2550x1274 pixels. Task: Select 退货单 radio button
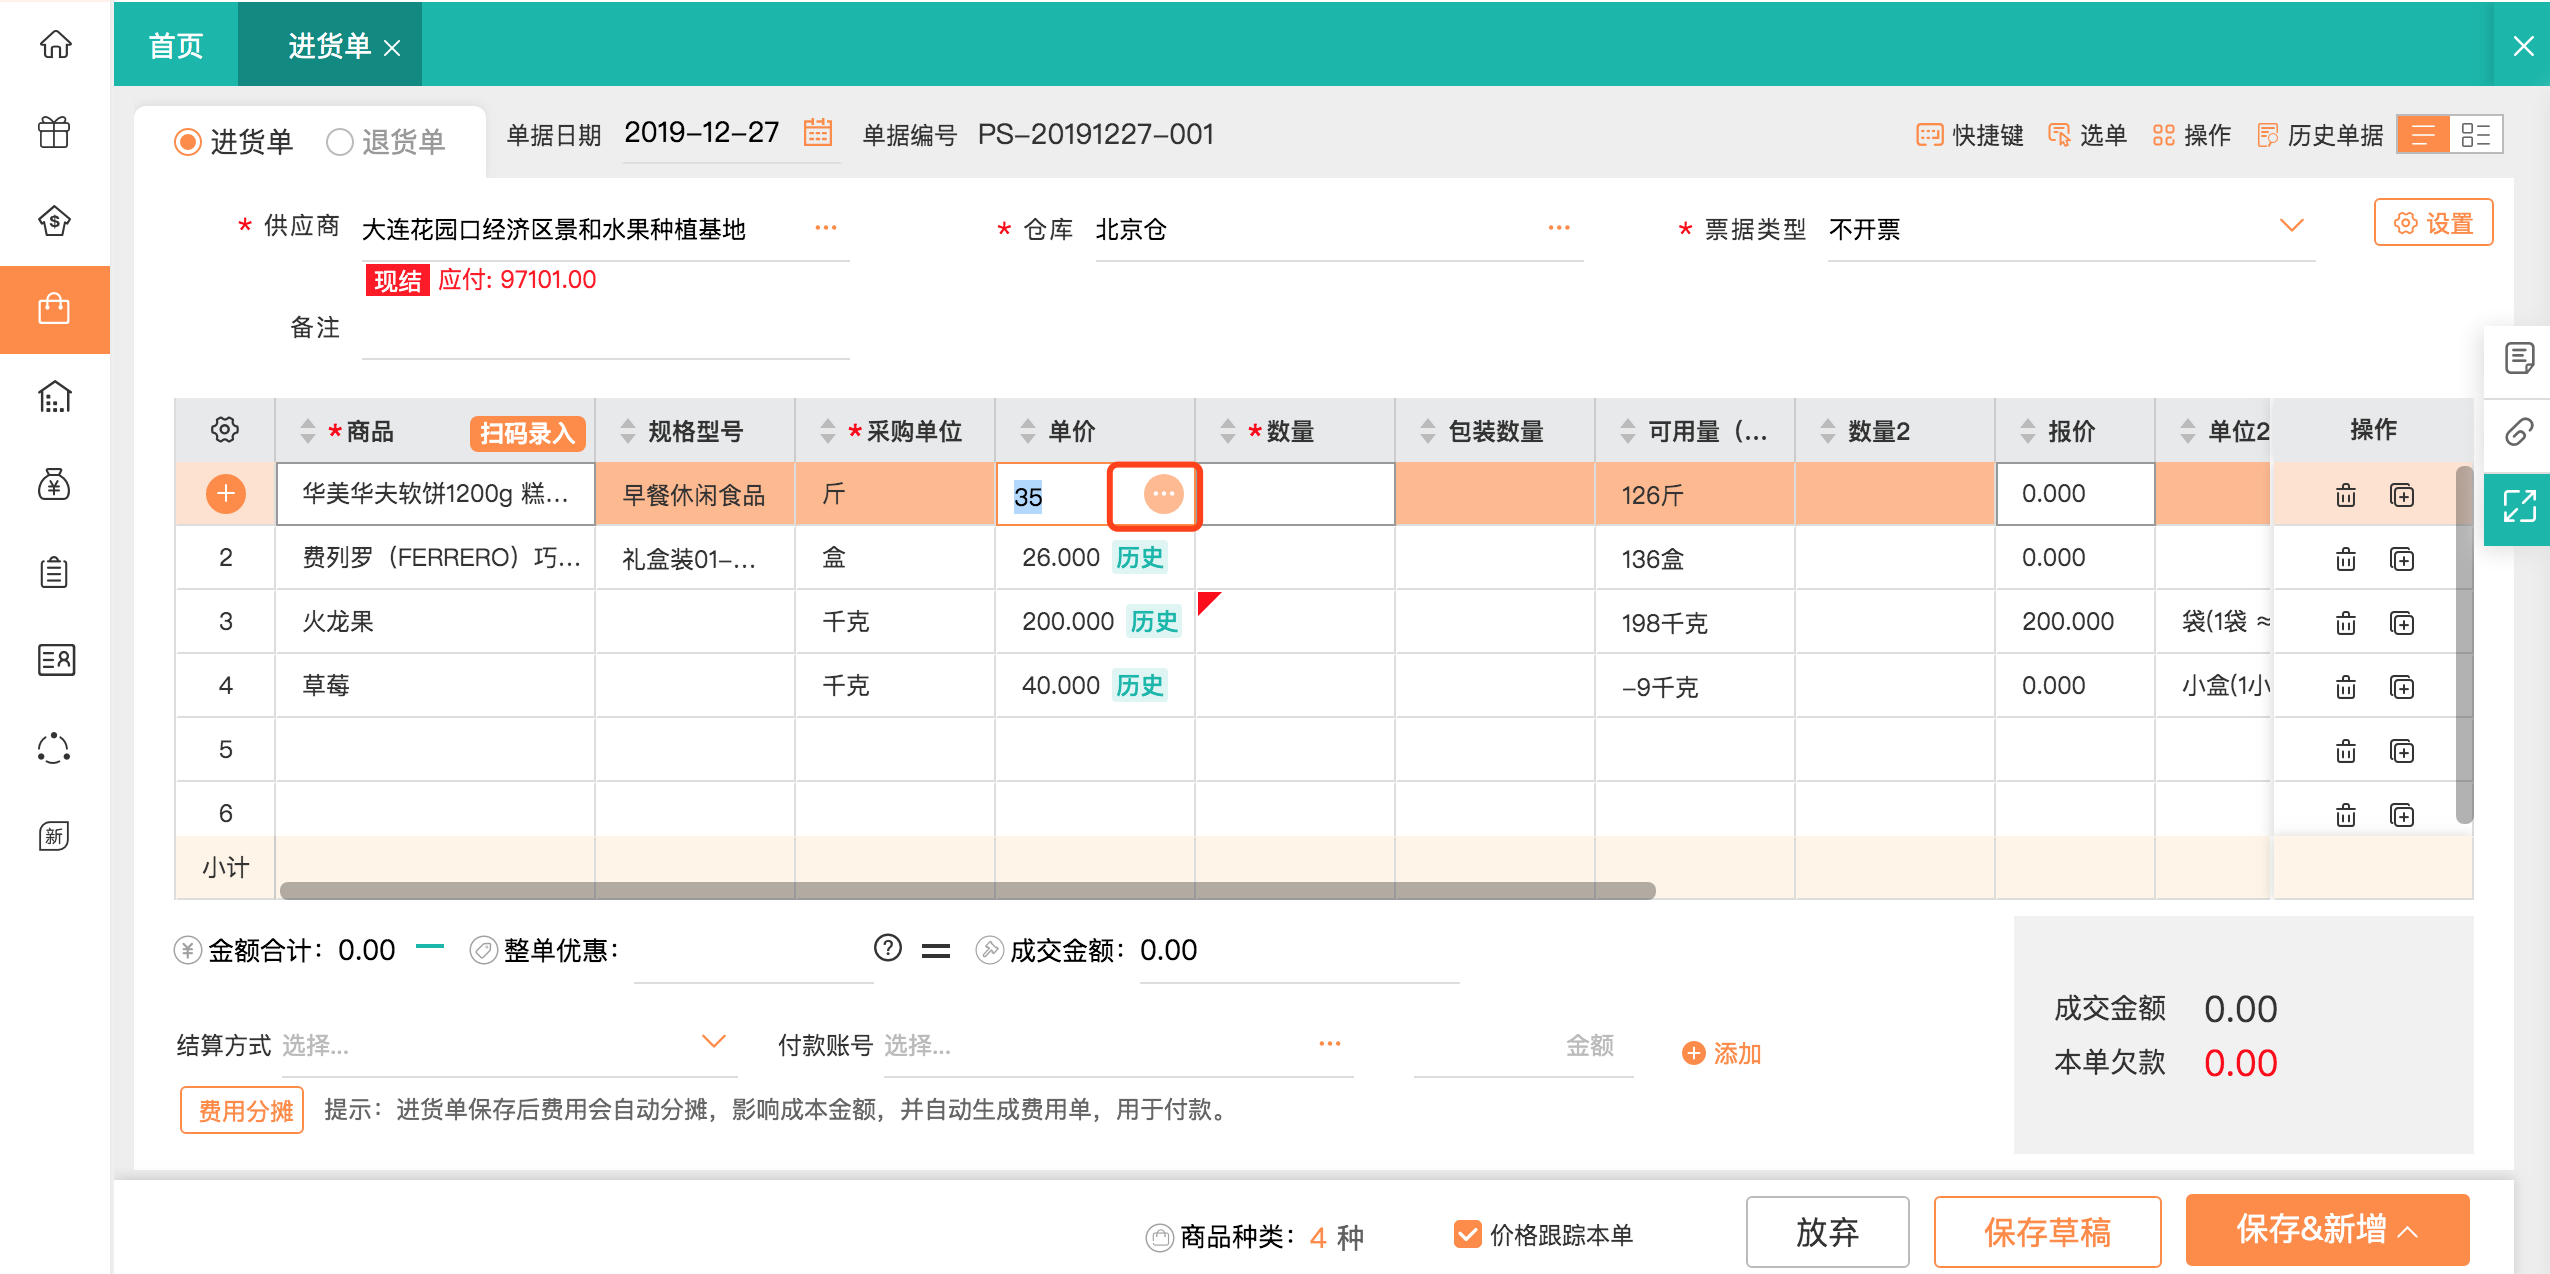pos(342,137)
